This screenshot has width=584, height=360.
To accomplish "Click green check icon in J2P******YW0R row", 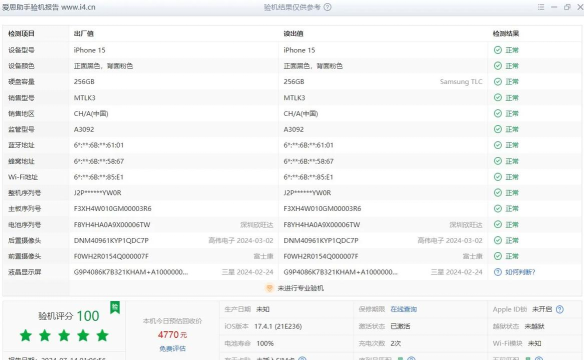I will coord(498,192).
